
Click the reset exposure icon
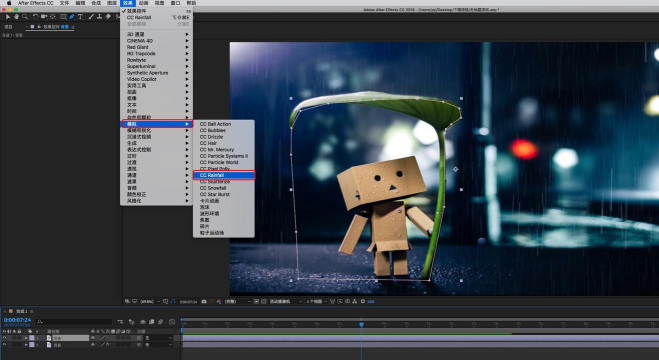click(363, 302)
